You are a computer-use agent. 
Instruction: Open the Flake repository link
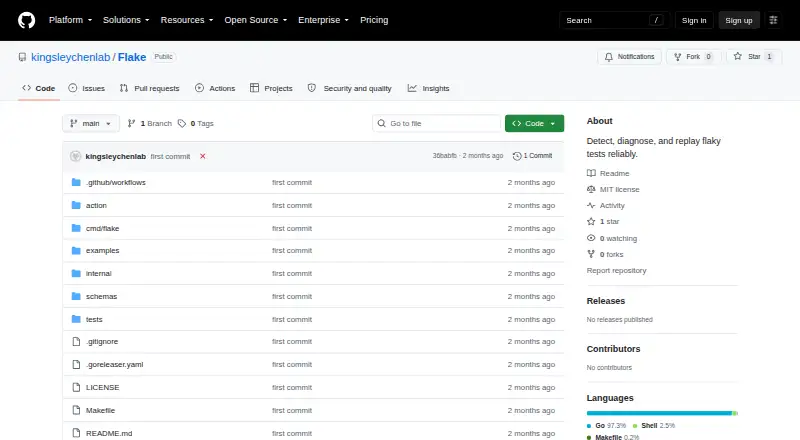132,57
